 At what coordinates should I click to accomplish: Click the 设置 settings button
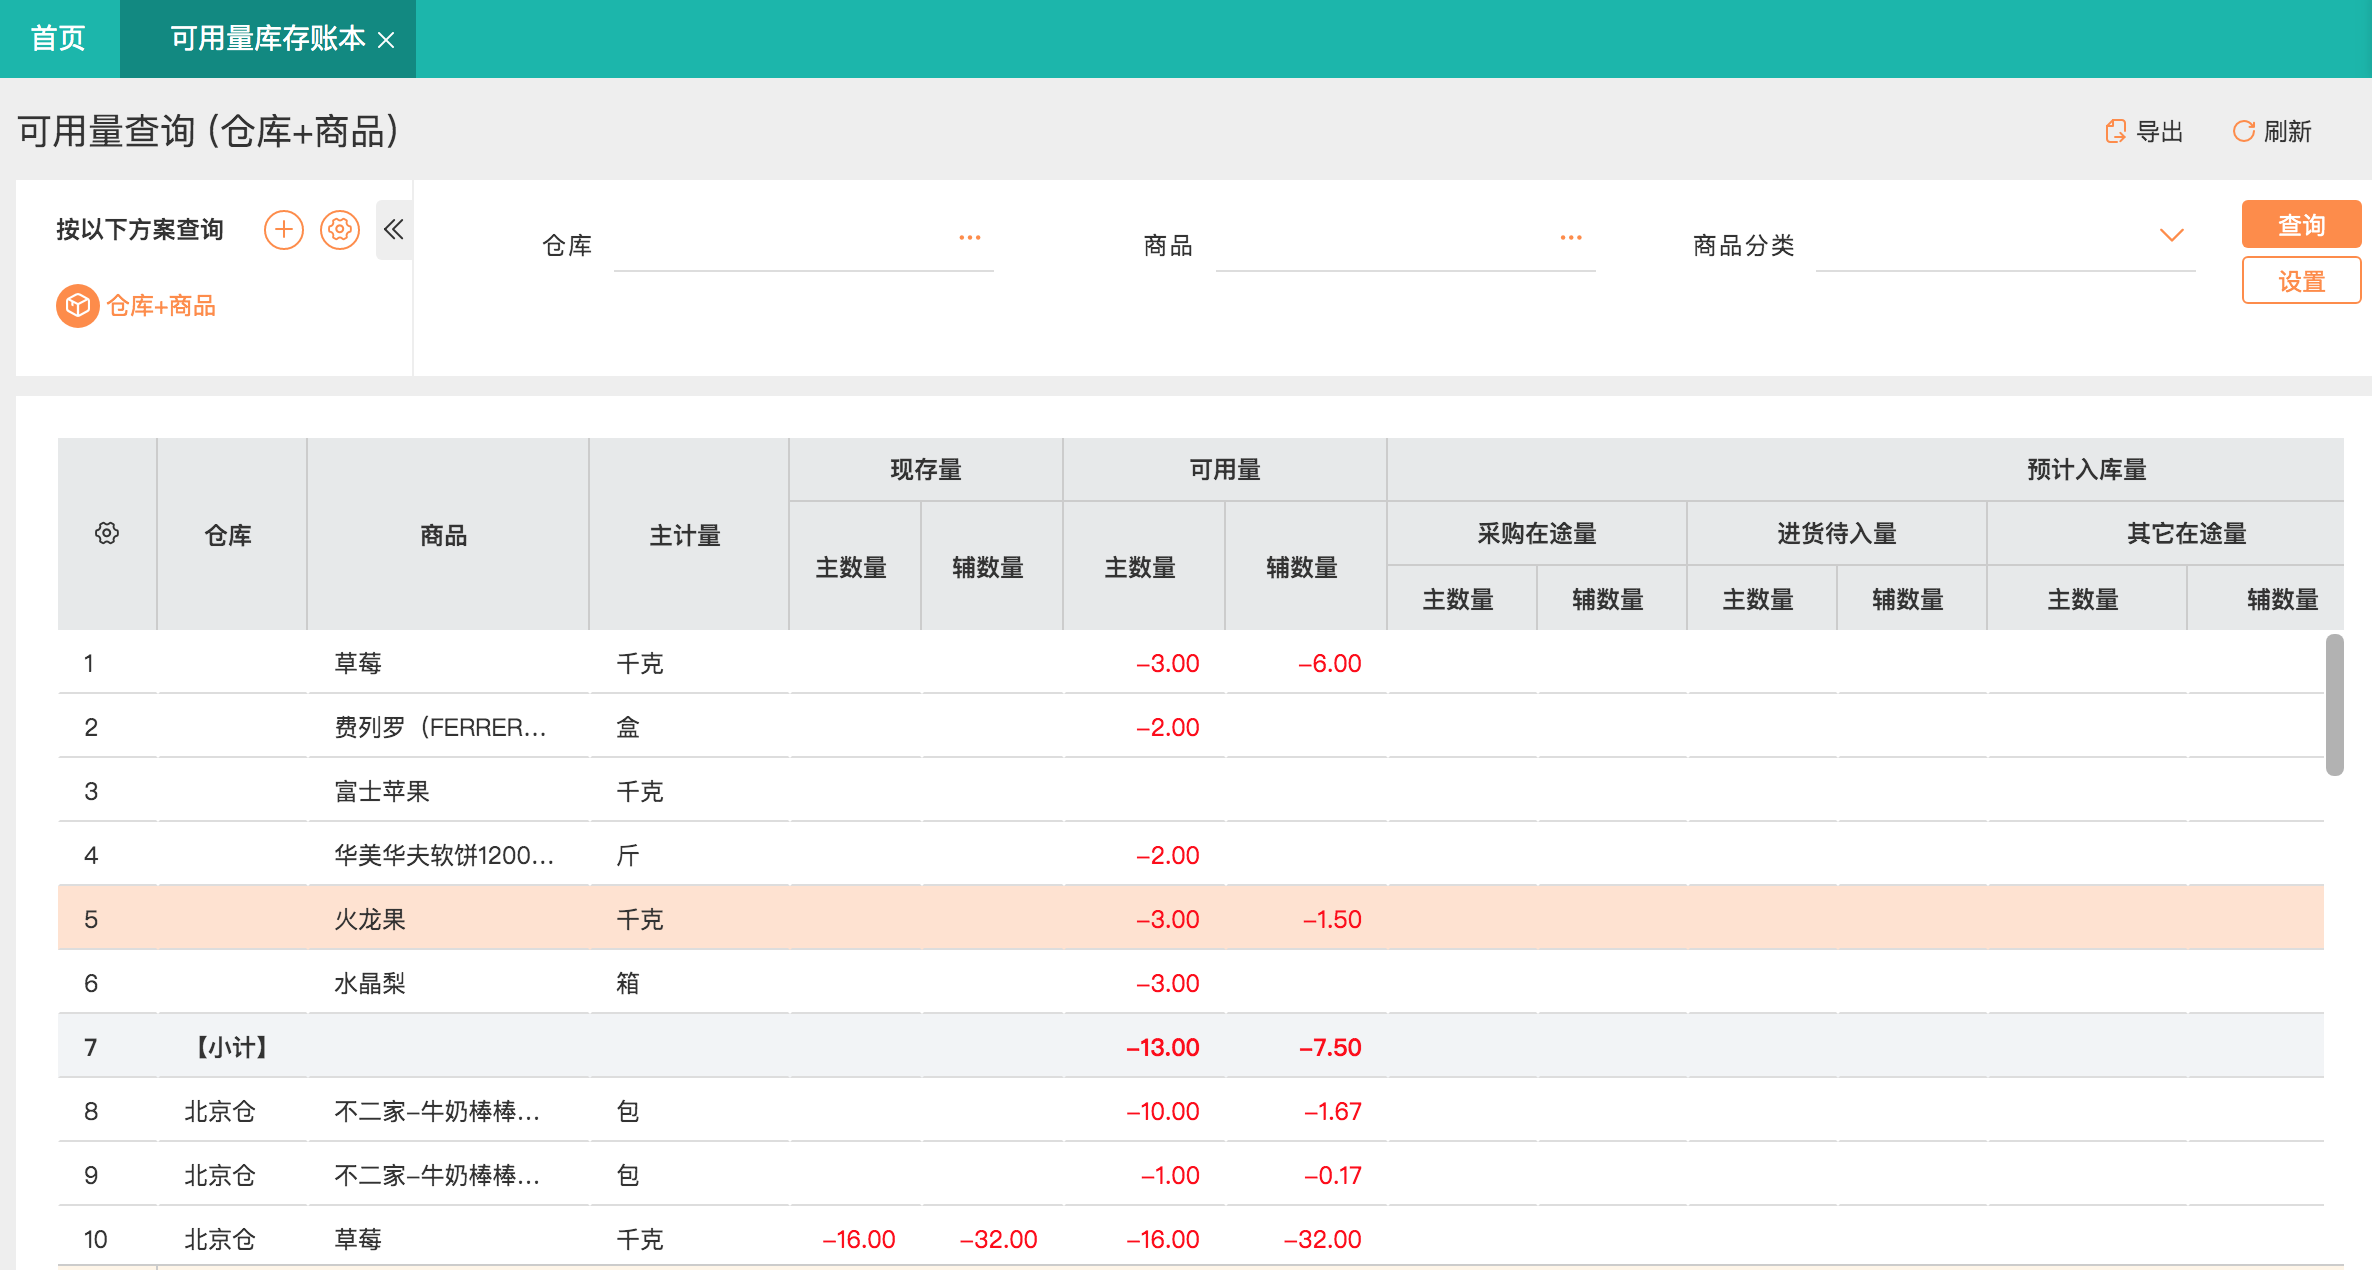(2297, 282)
